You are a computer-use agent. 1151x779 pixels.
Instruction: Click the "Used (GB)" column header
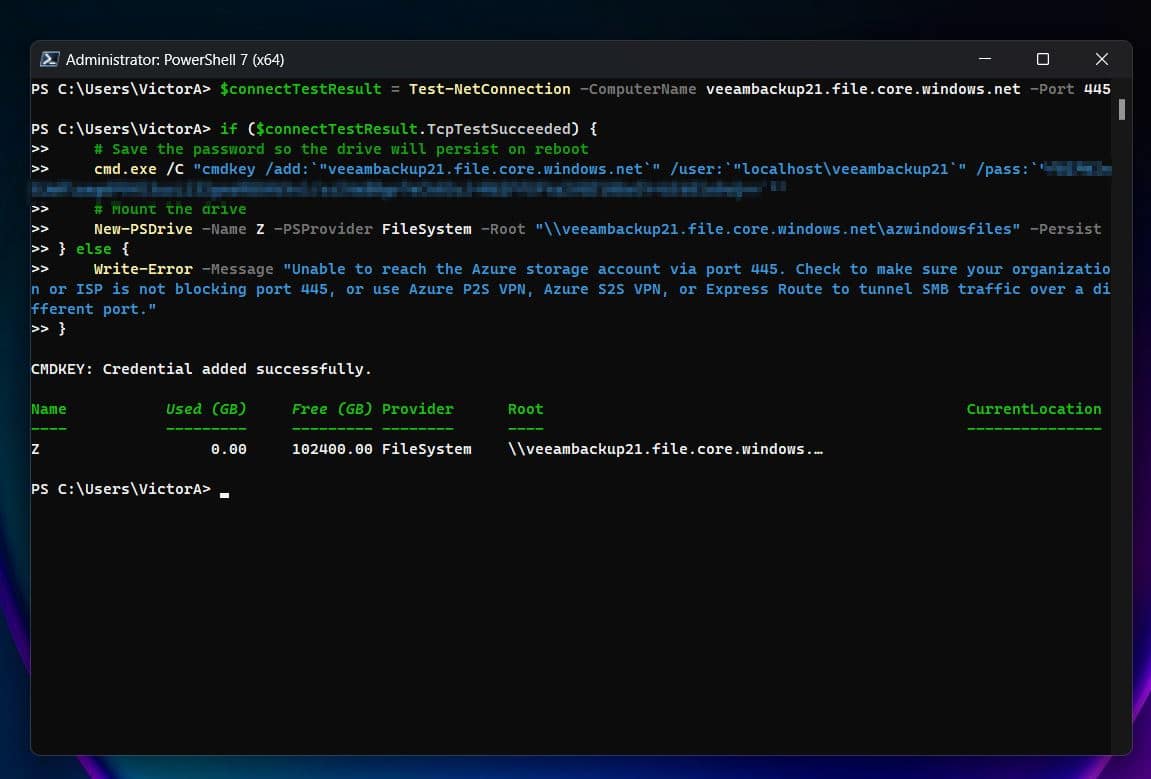205,409
